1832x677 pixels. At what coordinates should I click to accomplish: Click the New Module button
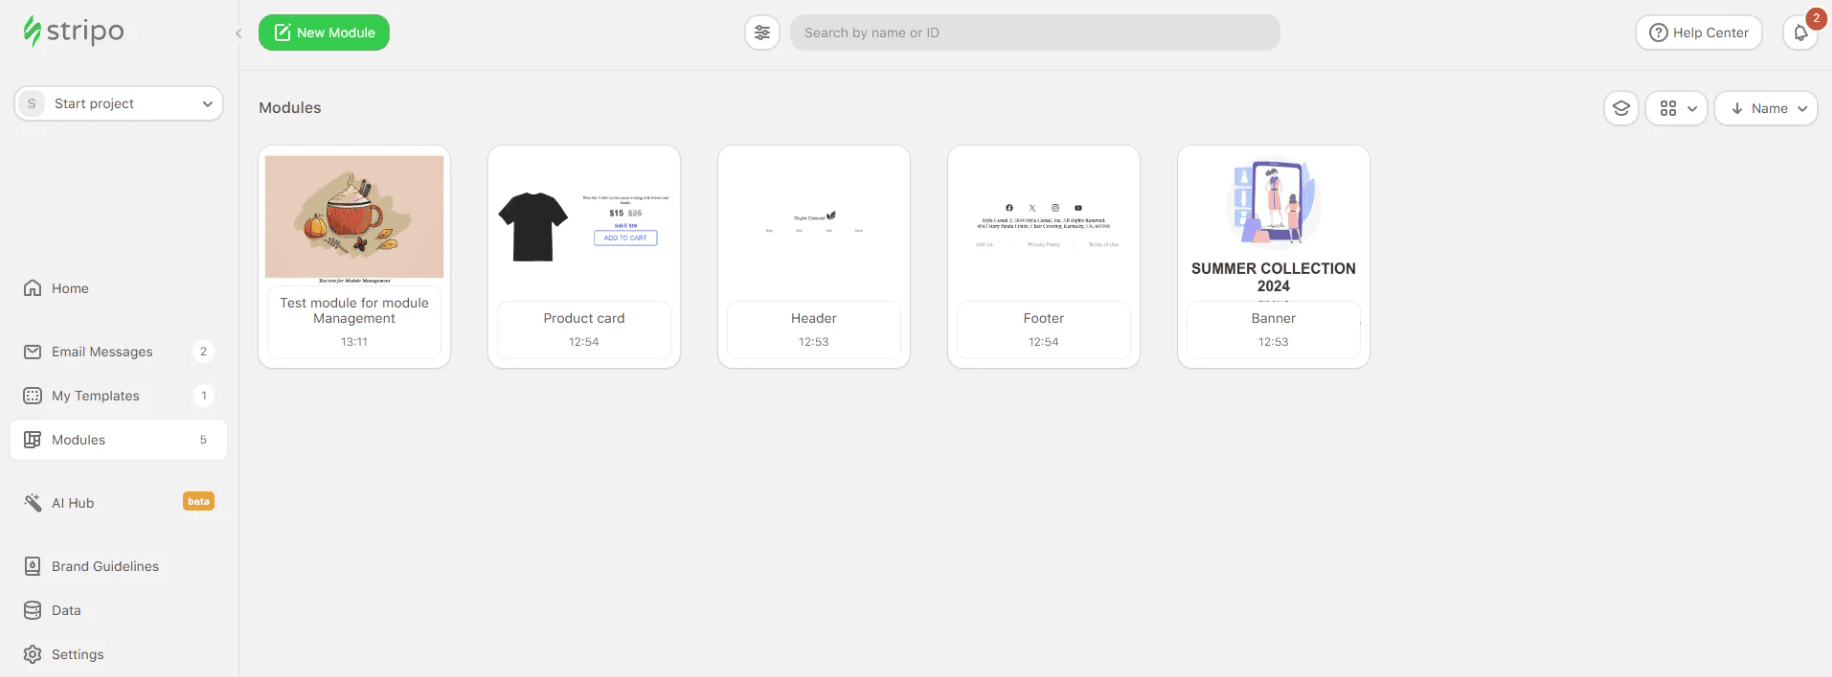tap(324, 33)
